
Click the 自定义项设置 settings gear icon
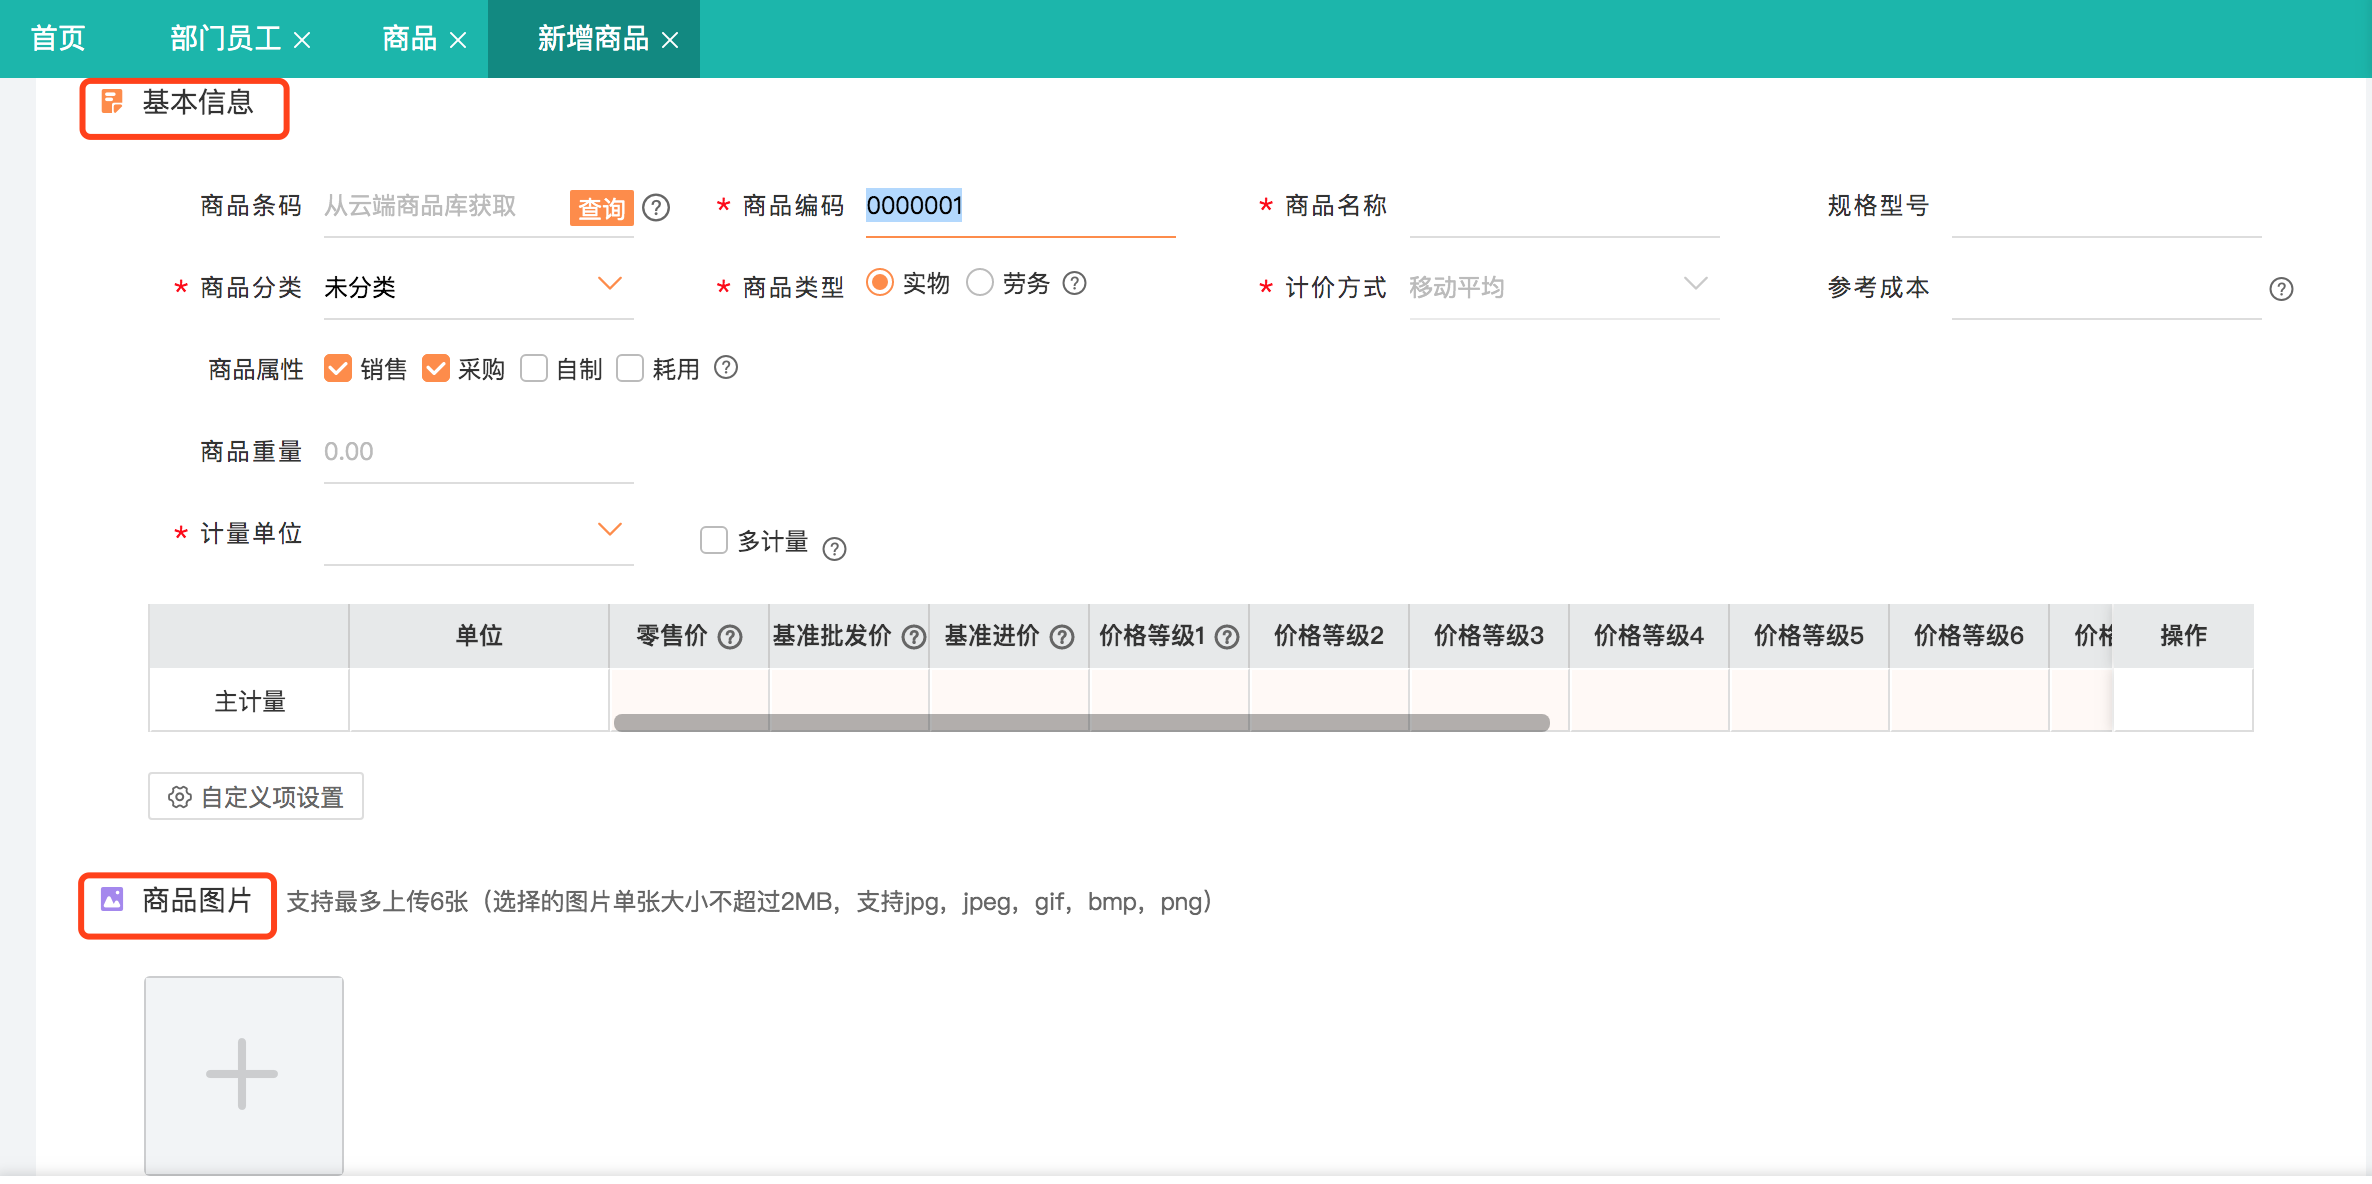[x=177, y=797]
